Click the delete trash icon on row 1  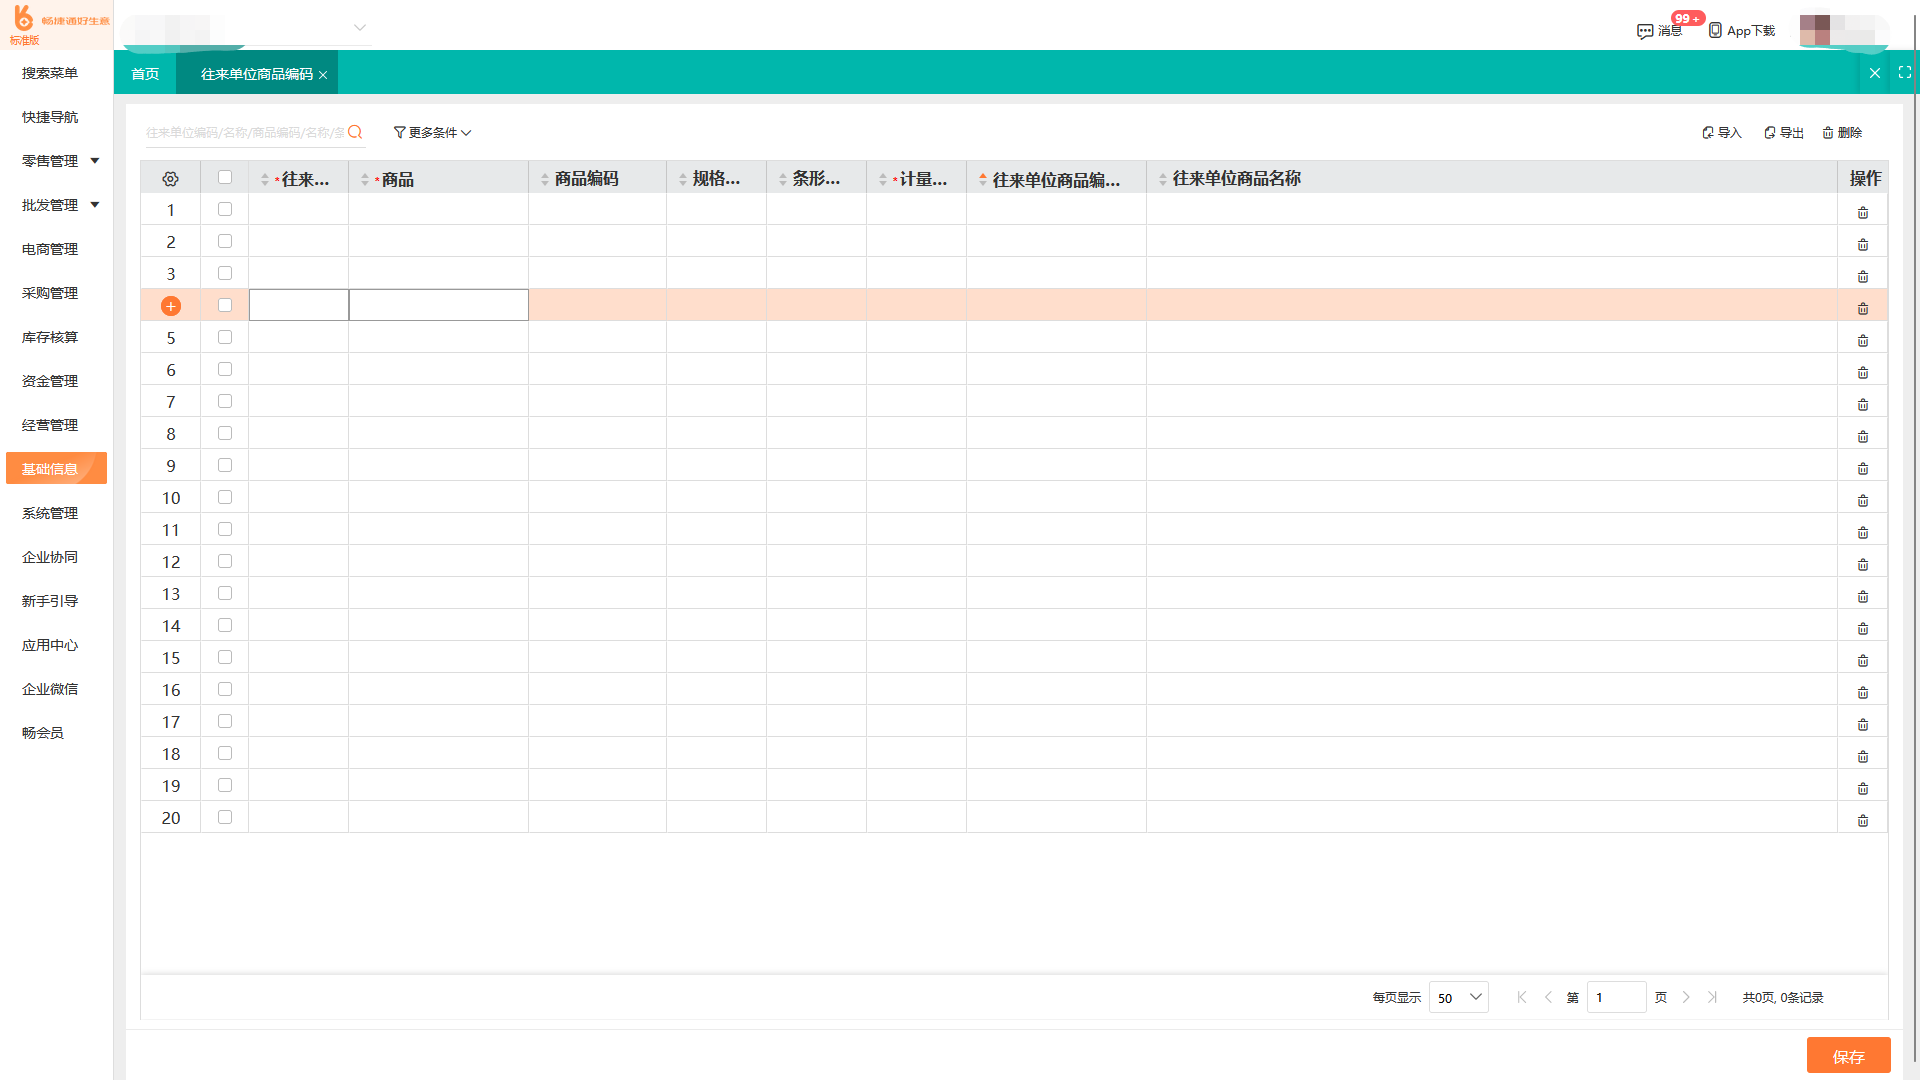(1865, 212)
